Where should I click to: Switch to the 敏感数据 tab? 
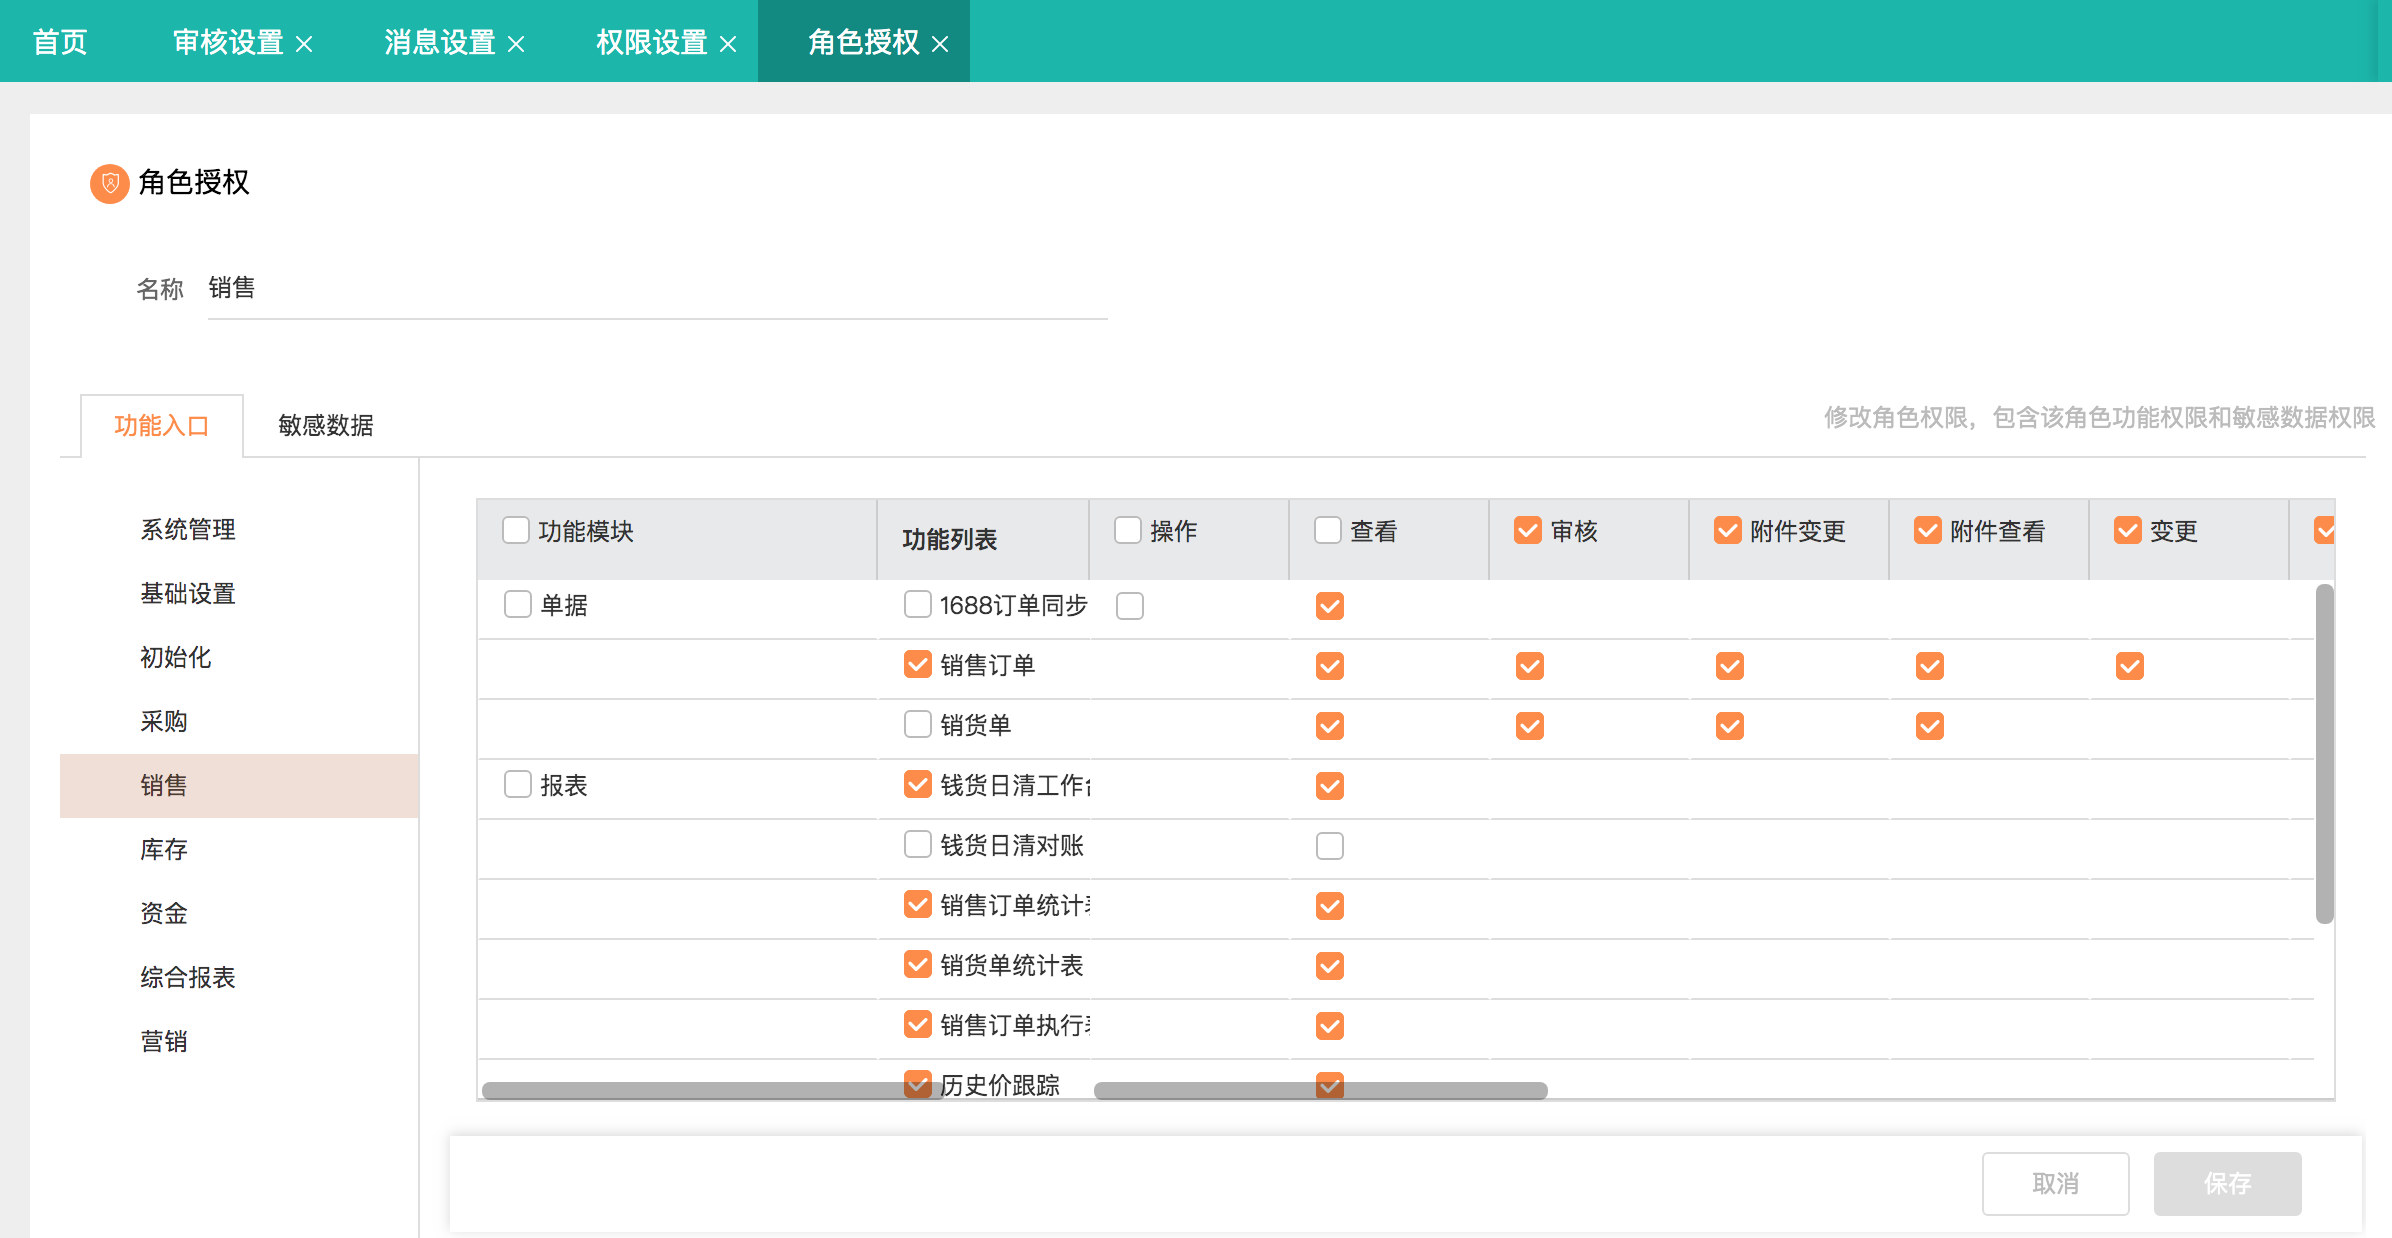pyautogui.click(x=327, y=423)
